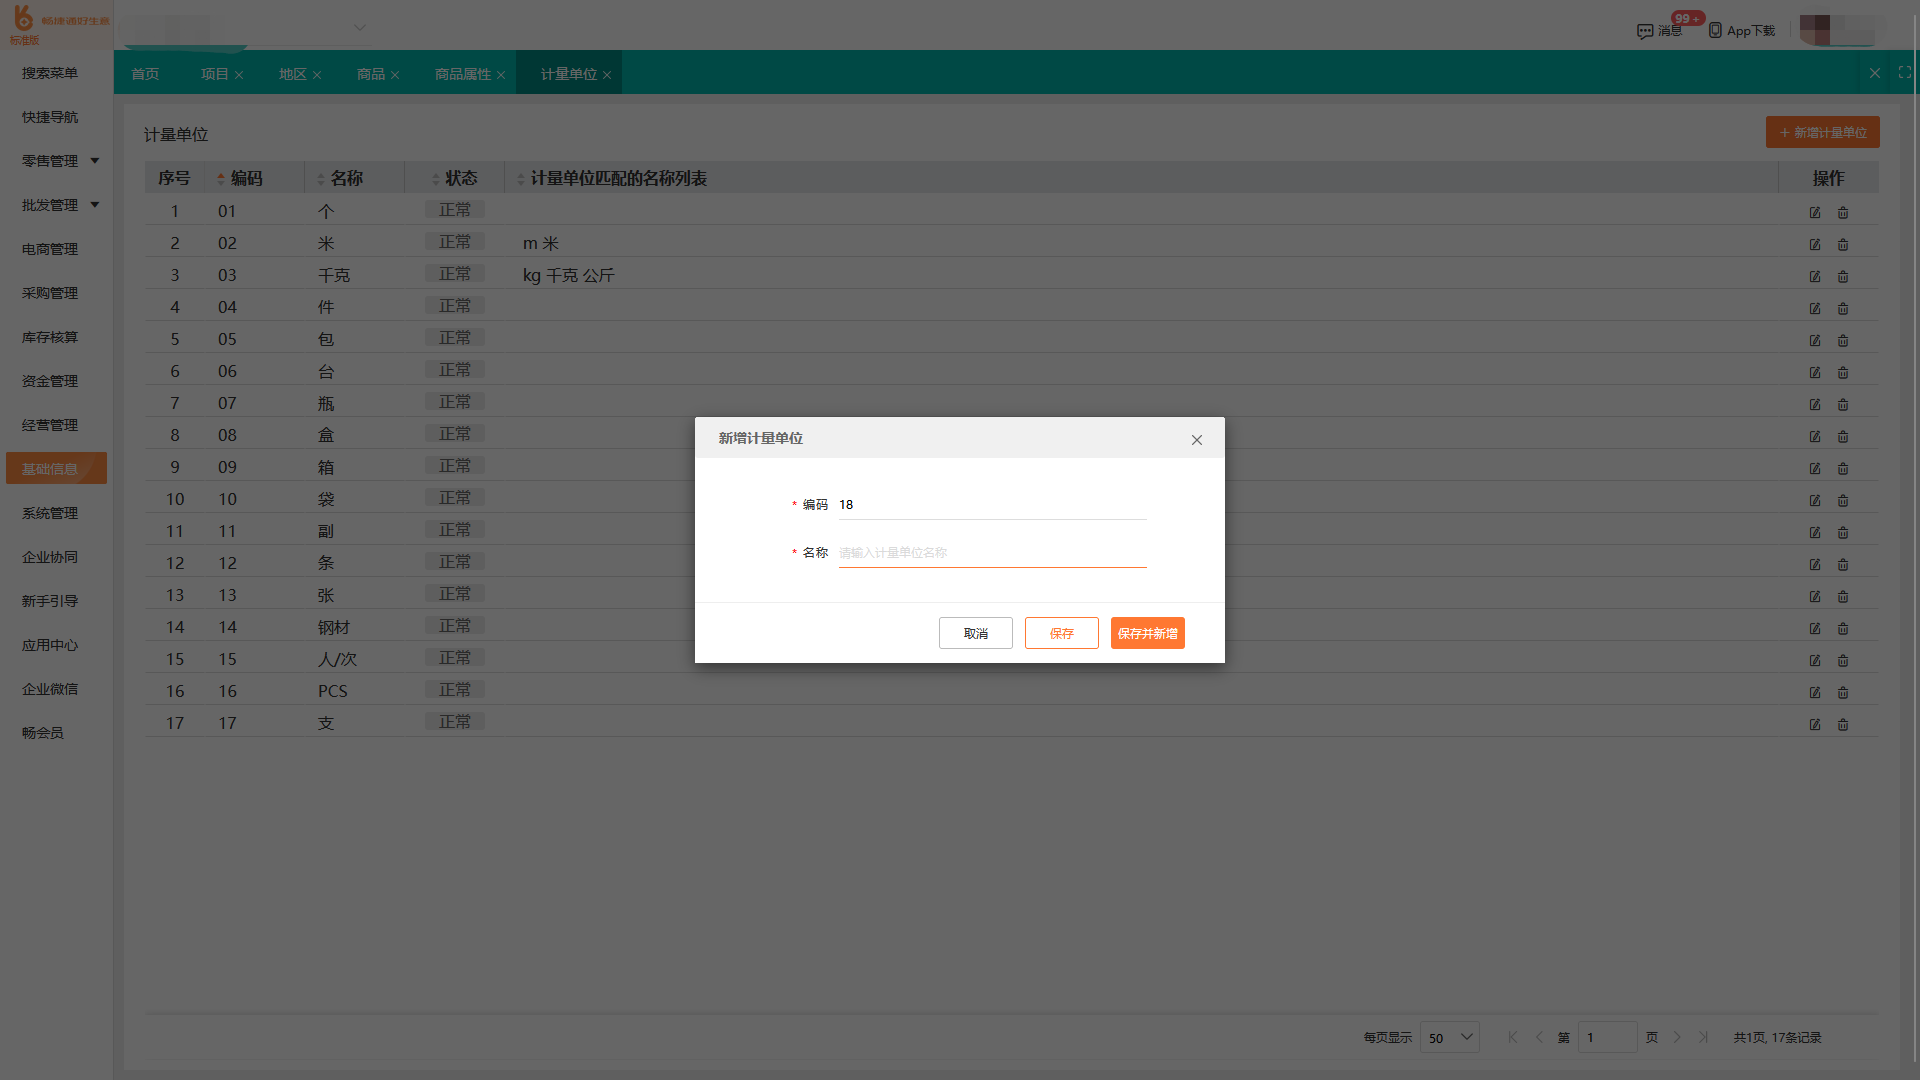Click the 名称 input field in modal
The image size is (1920, 1080).
[992, 553]
